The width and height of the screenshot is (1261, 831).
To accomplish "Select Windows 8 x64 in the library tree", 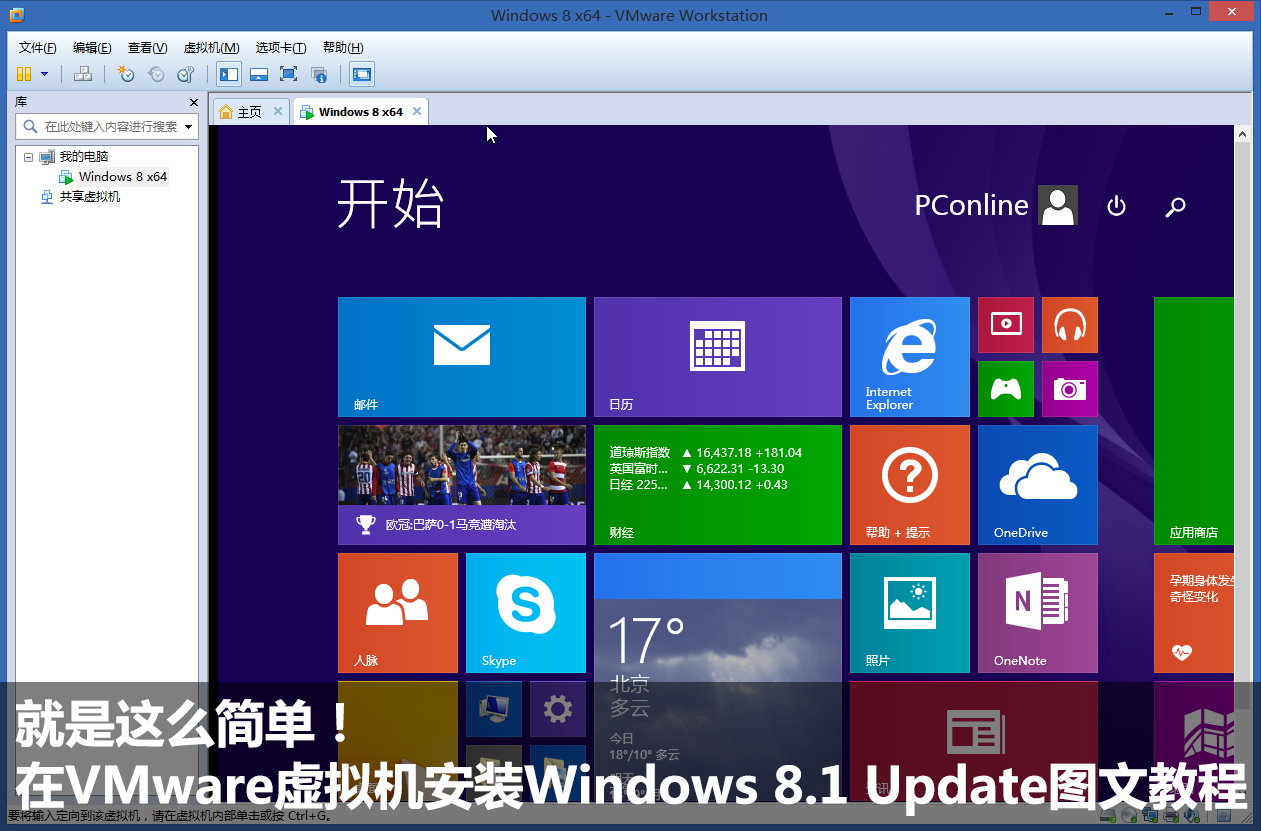I will click(121, 176).
